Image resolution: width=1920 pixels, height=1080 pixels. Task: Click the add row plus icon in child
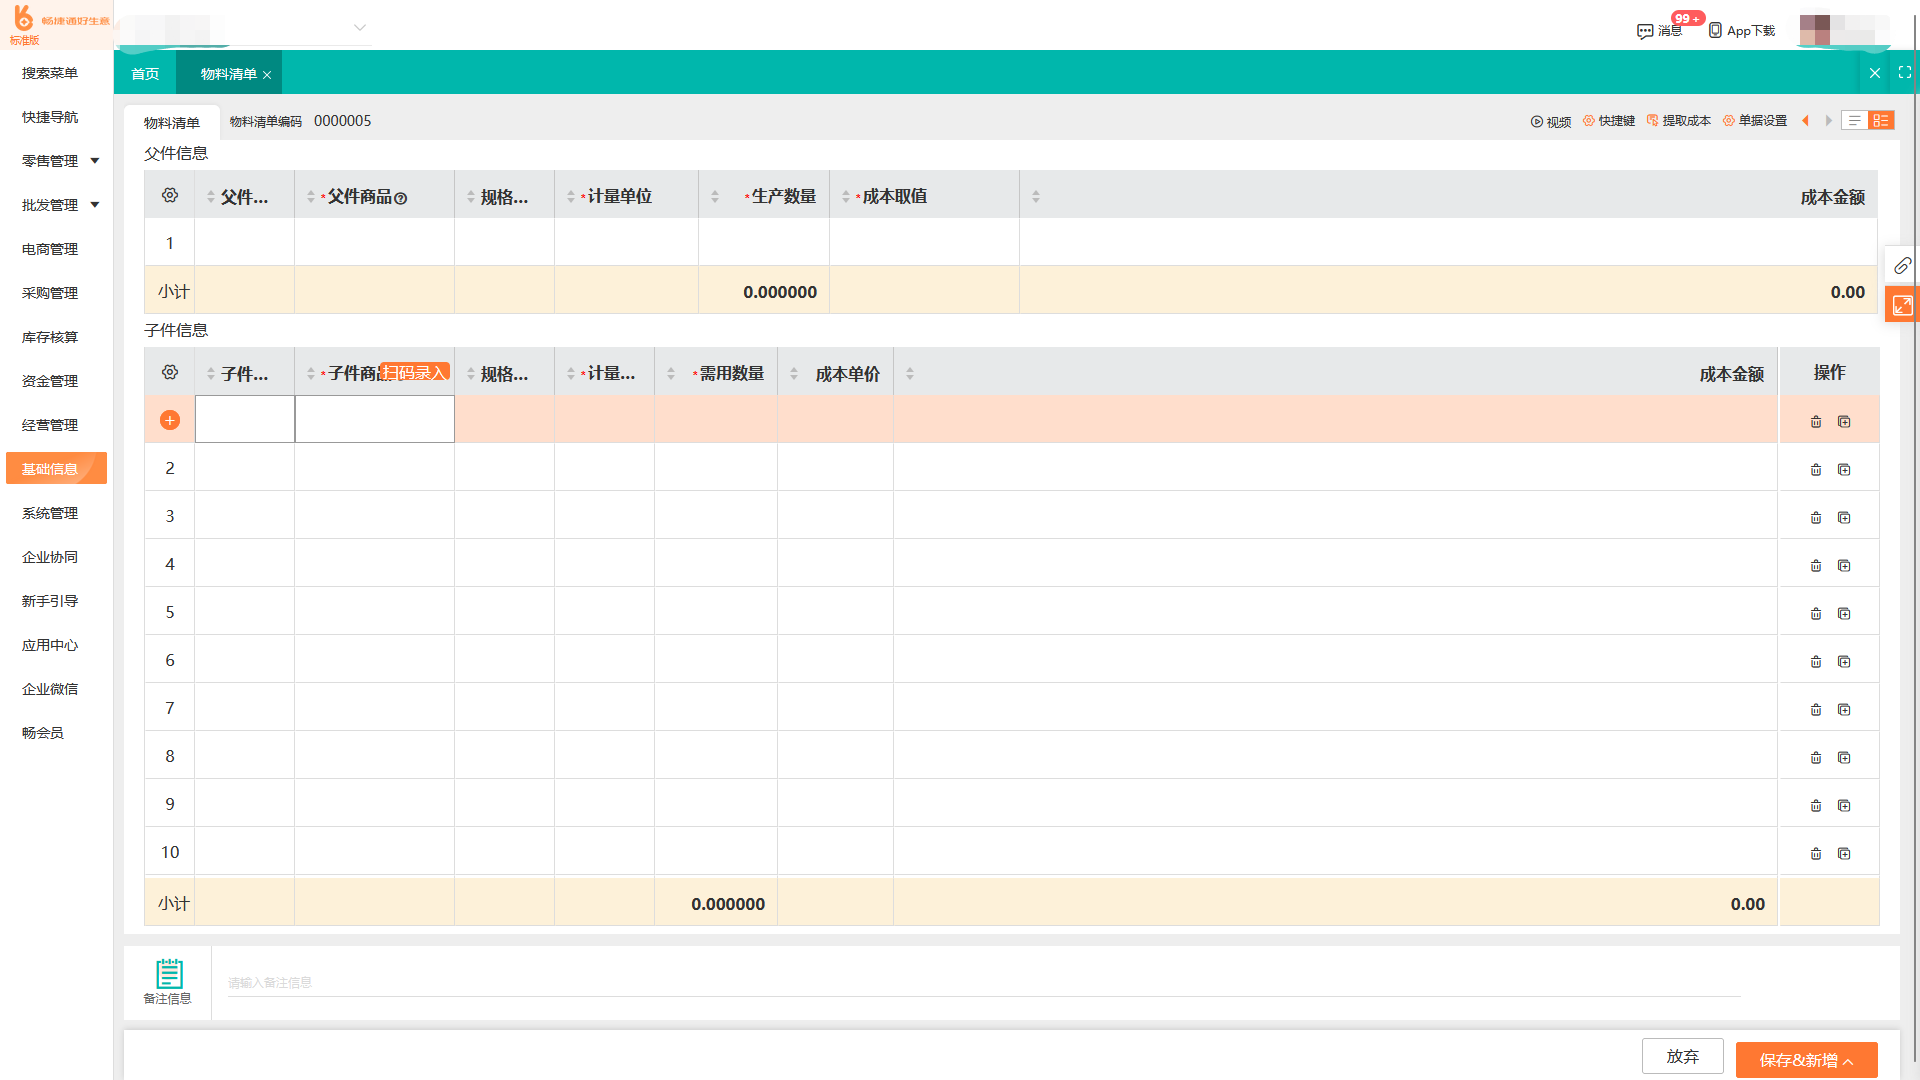(x=169, y=421)
